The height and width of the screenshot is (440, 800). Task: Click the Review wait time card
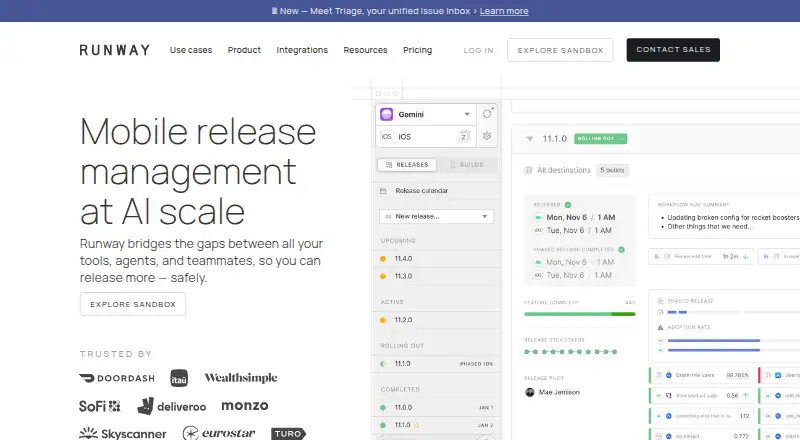pos(701,256)
